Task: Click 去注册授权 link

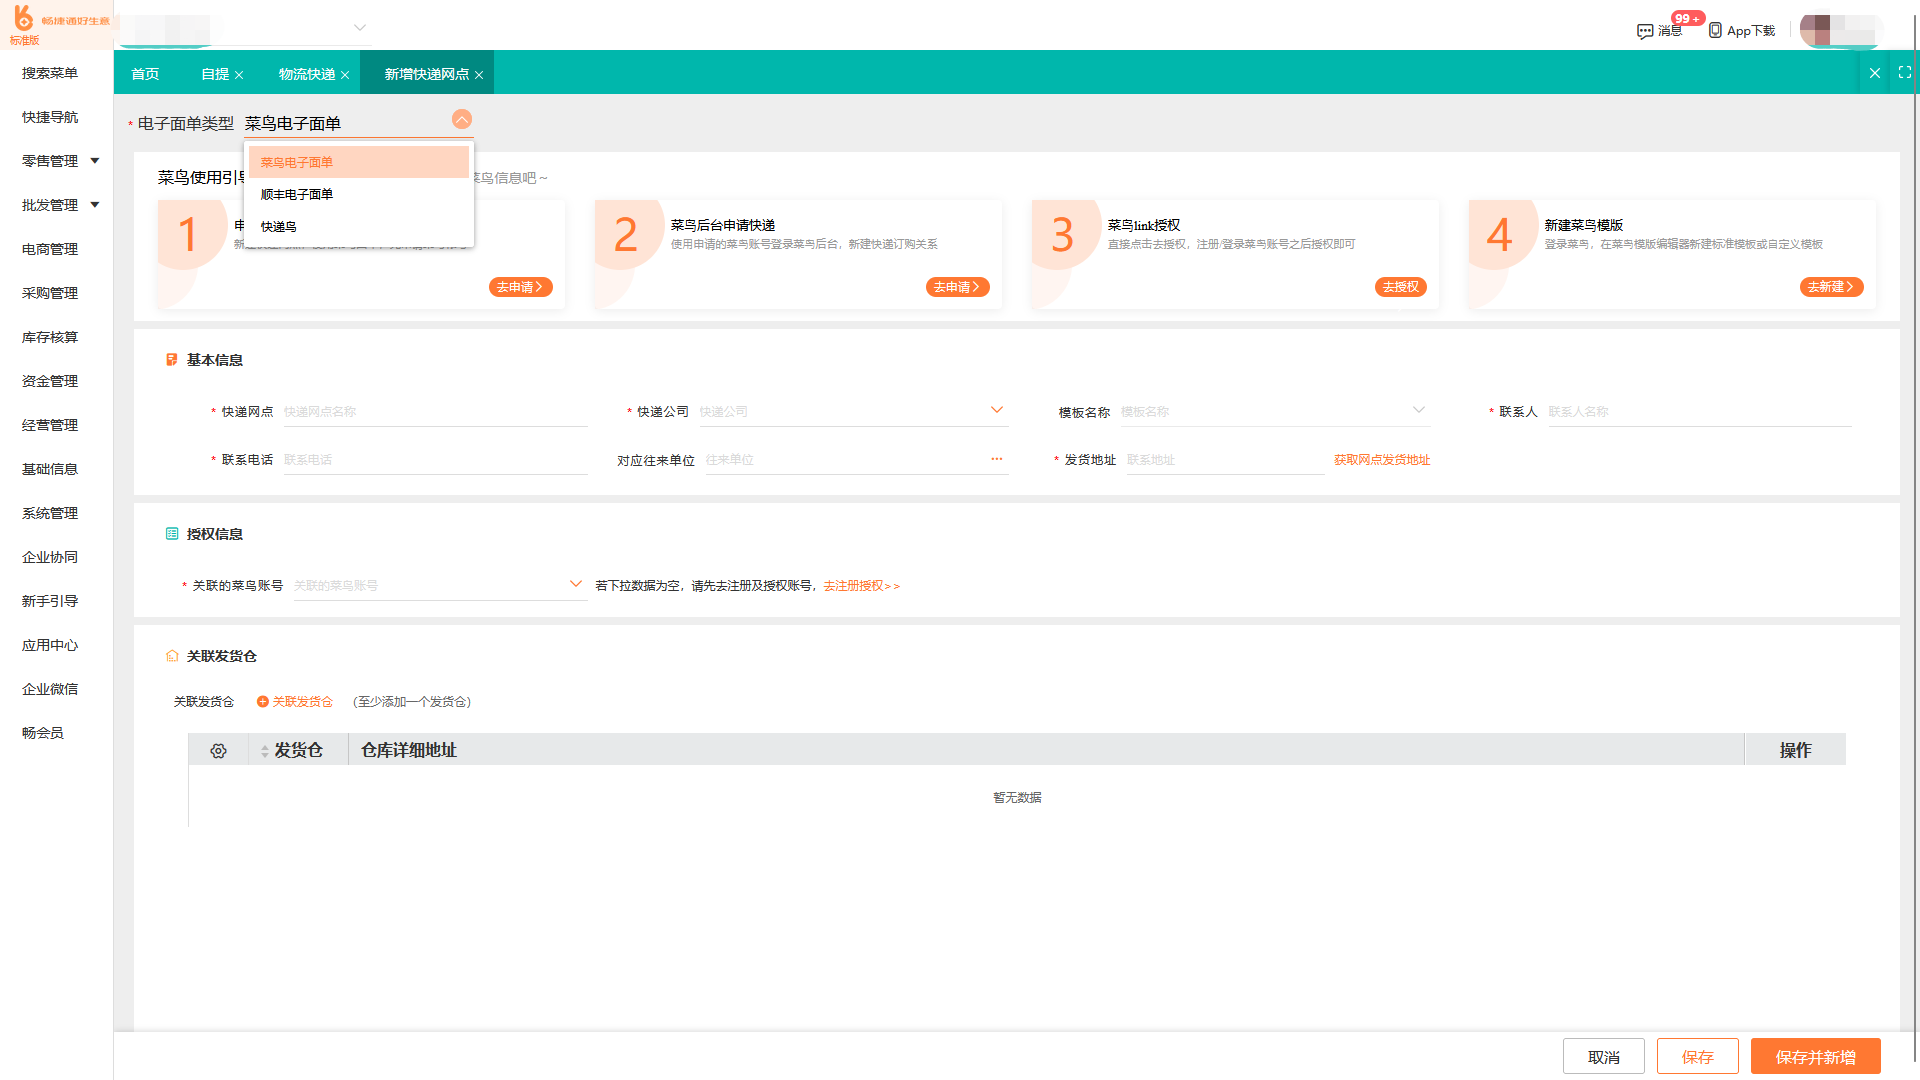Action: point(860,584)
